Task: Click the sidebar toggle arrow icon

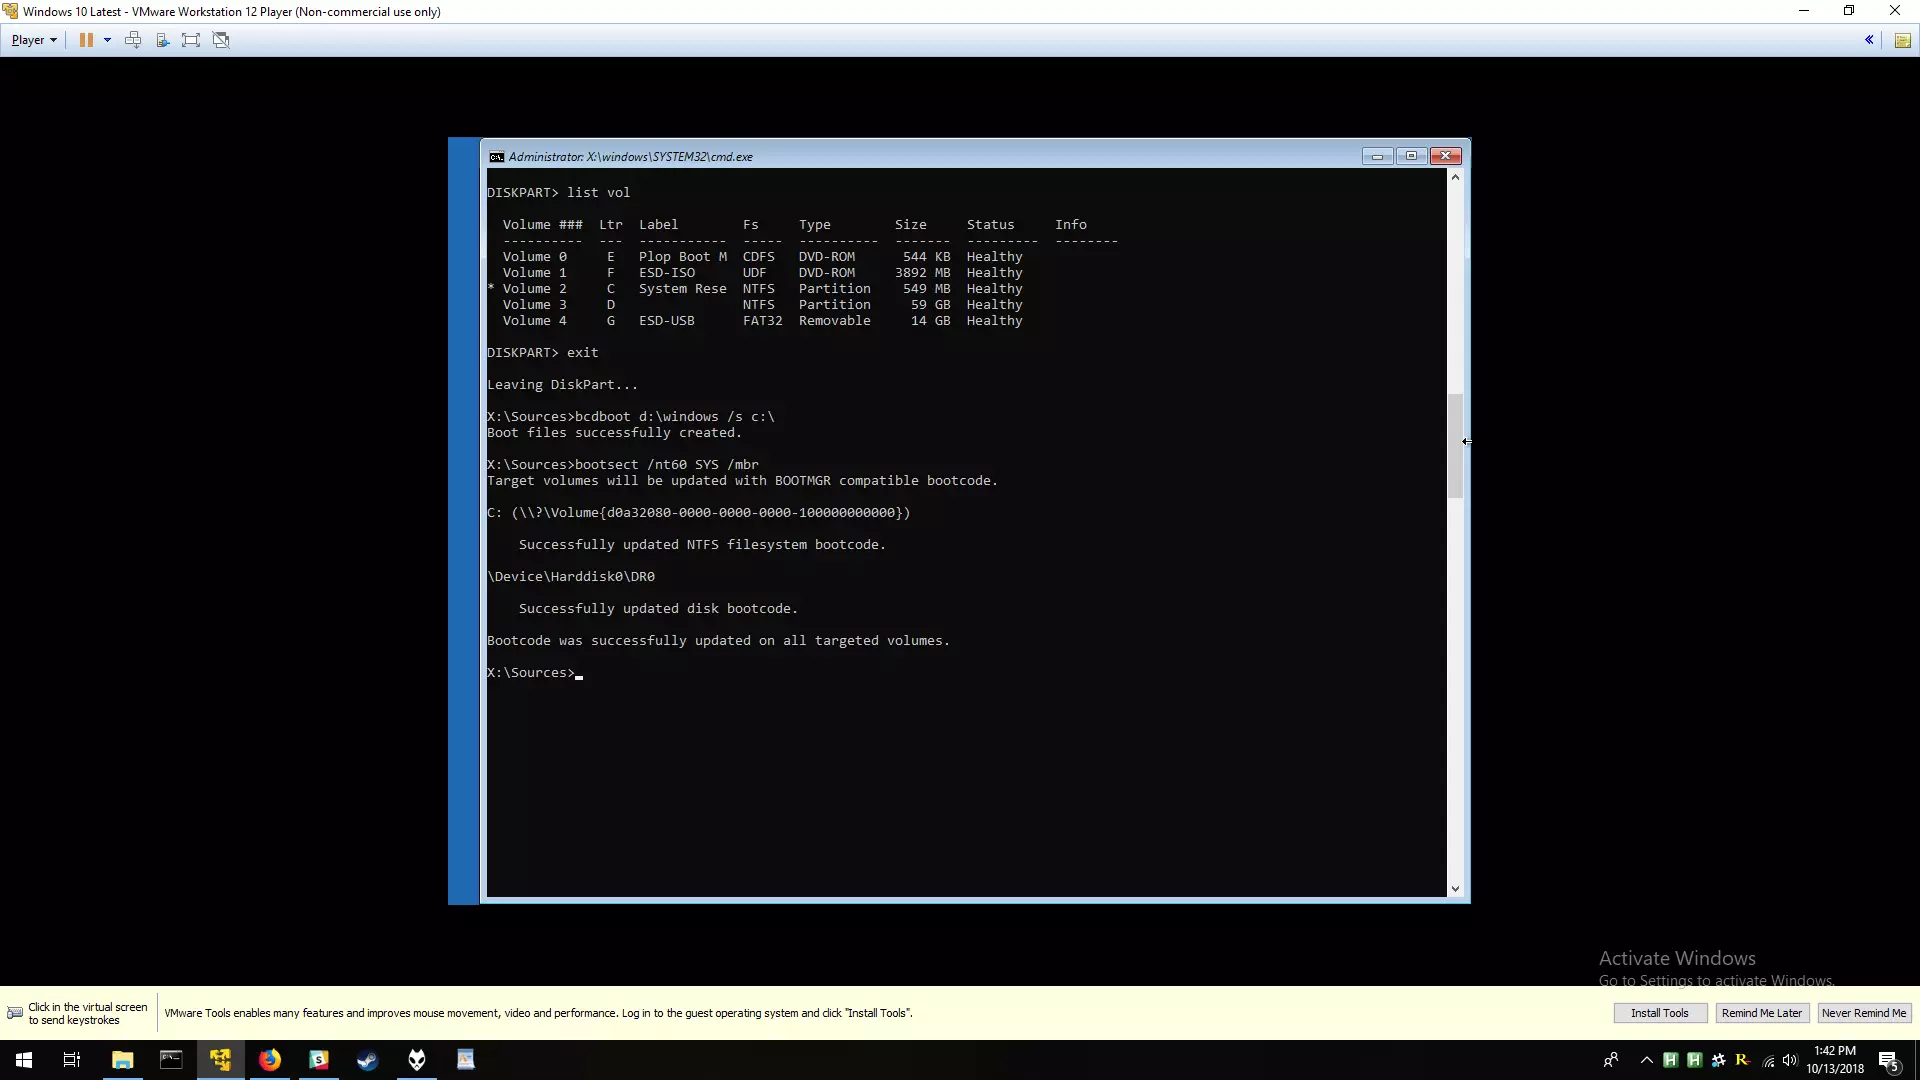Action: tap(1870, 38)
